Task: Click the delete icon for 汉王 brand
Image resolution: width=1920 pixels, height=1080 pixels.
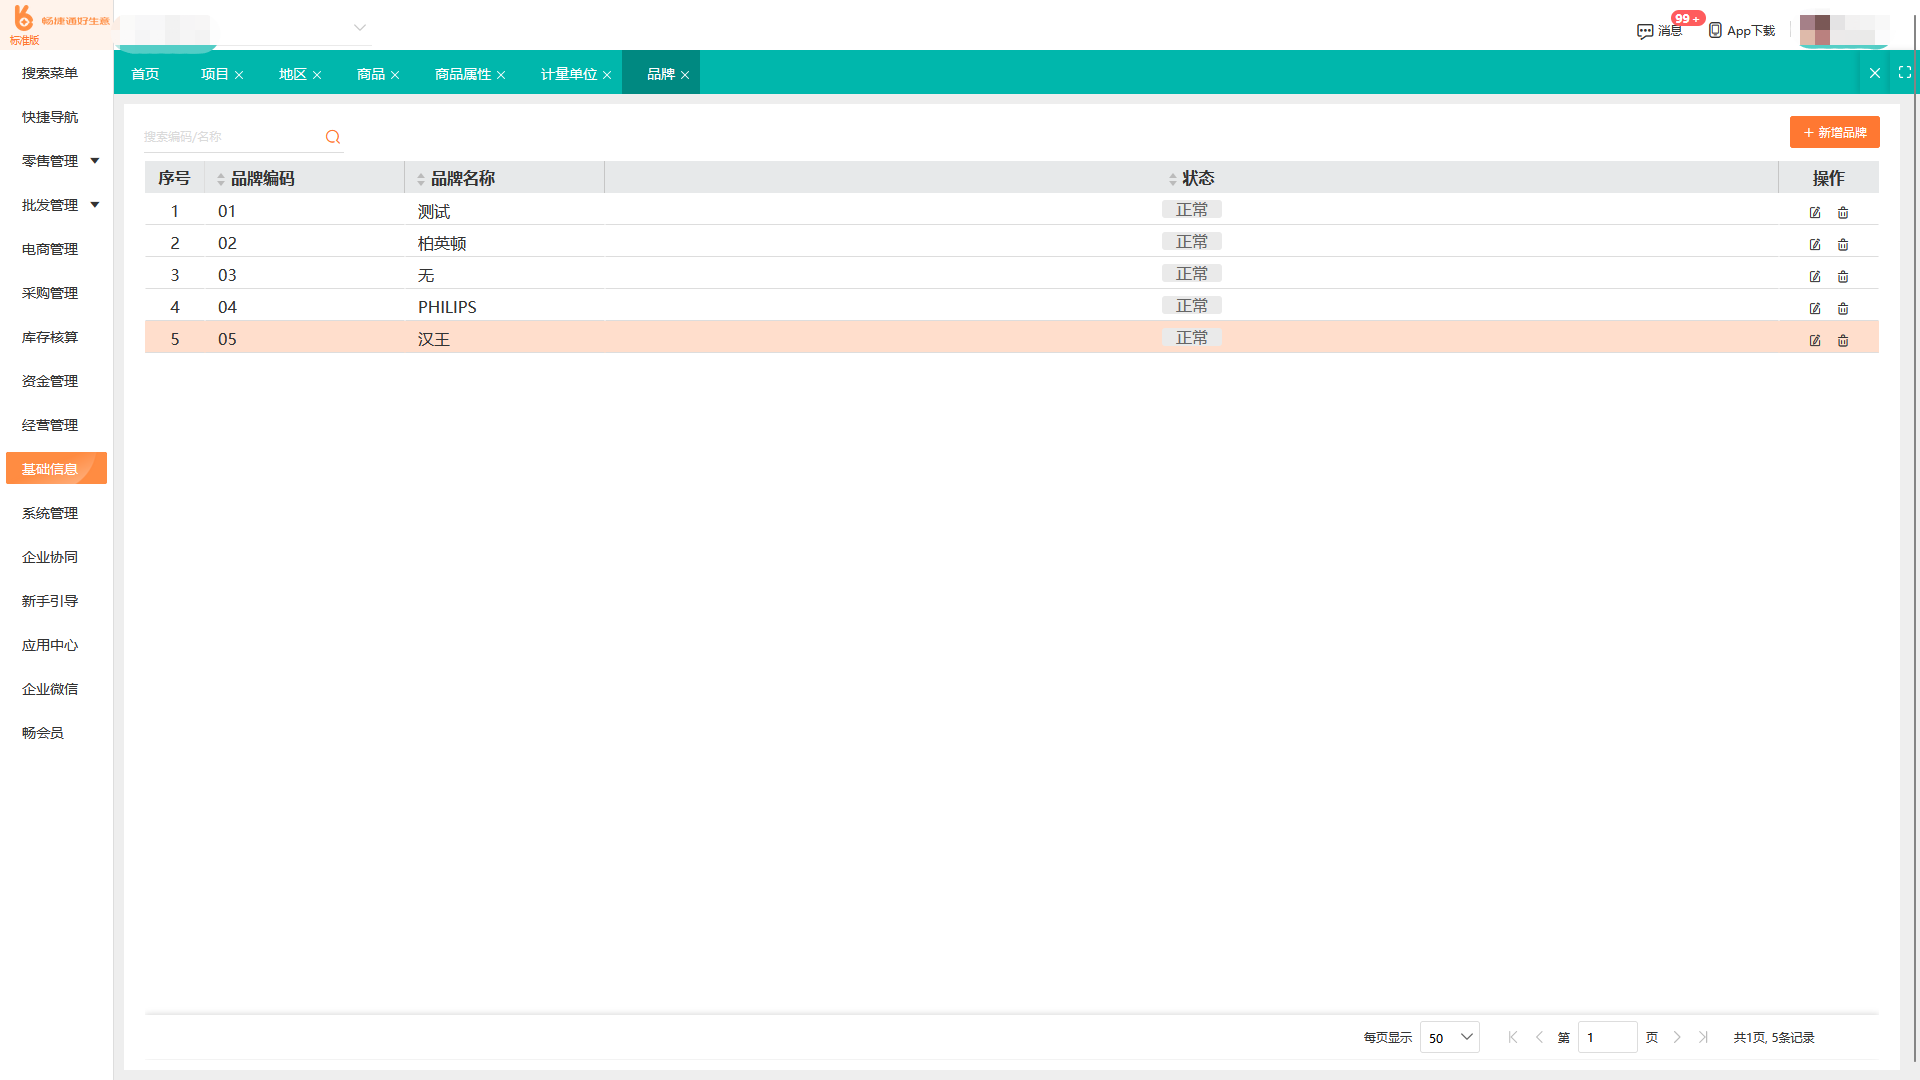Action: click(x=1842, y=339)
